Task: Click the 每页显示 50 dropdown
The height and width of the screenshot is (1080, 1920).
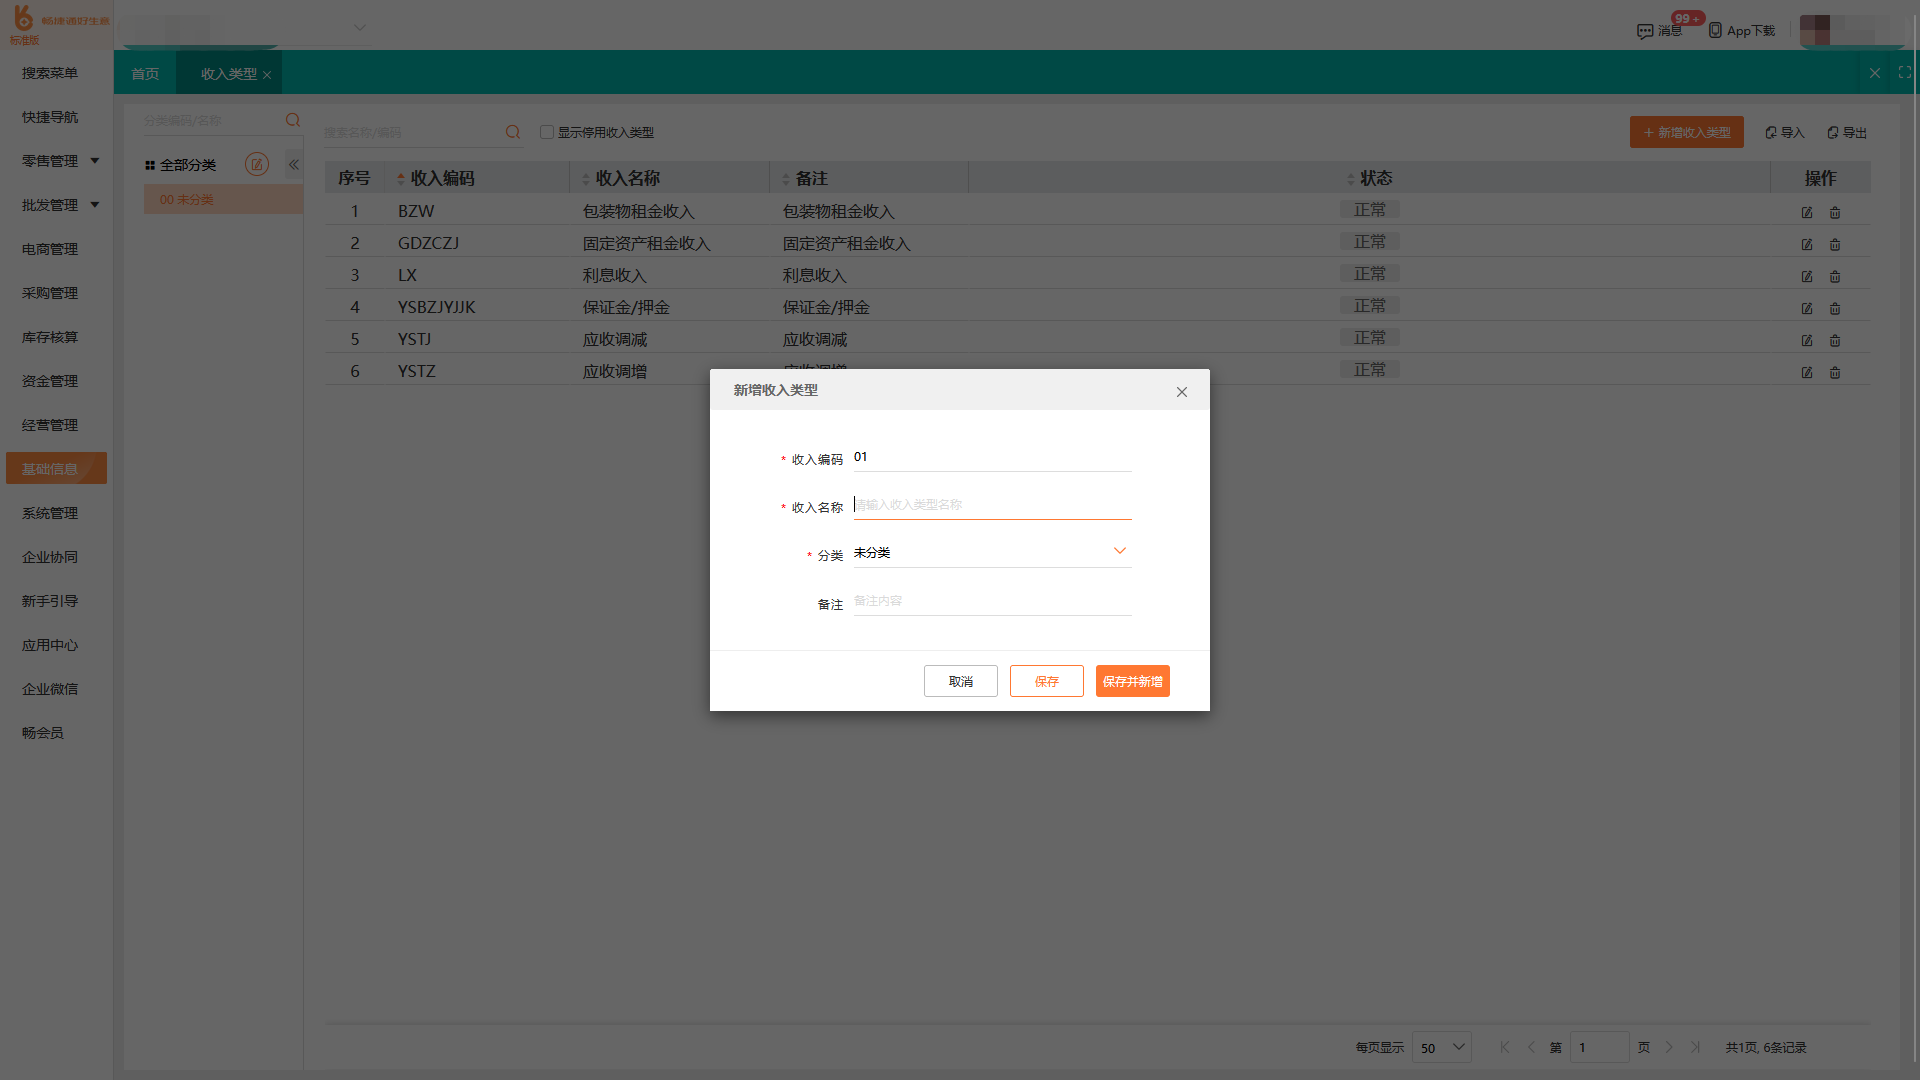Action: pos(1441,1047)
